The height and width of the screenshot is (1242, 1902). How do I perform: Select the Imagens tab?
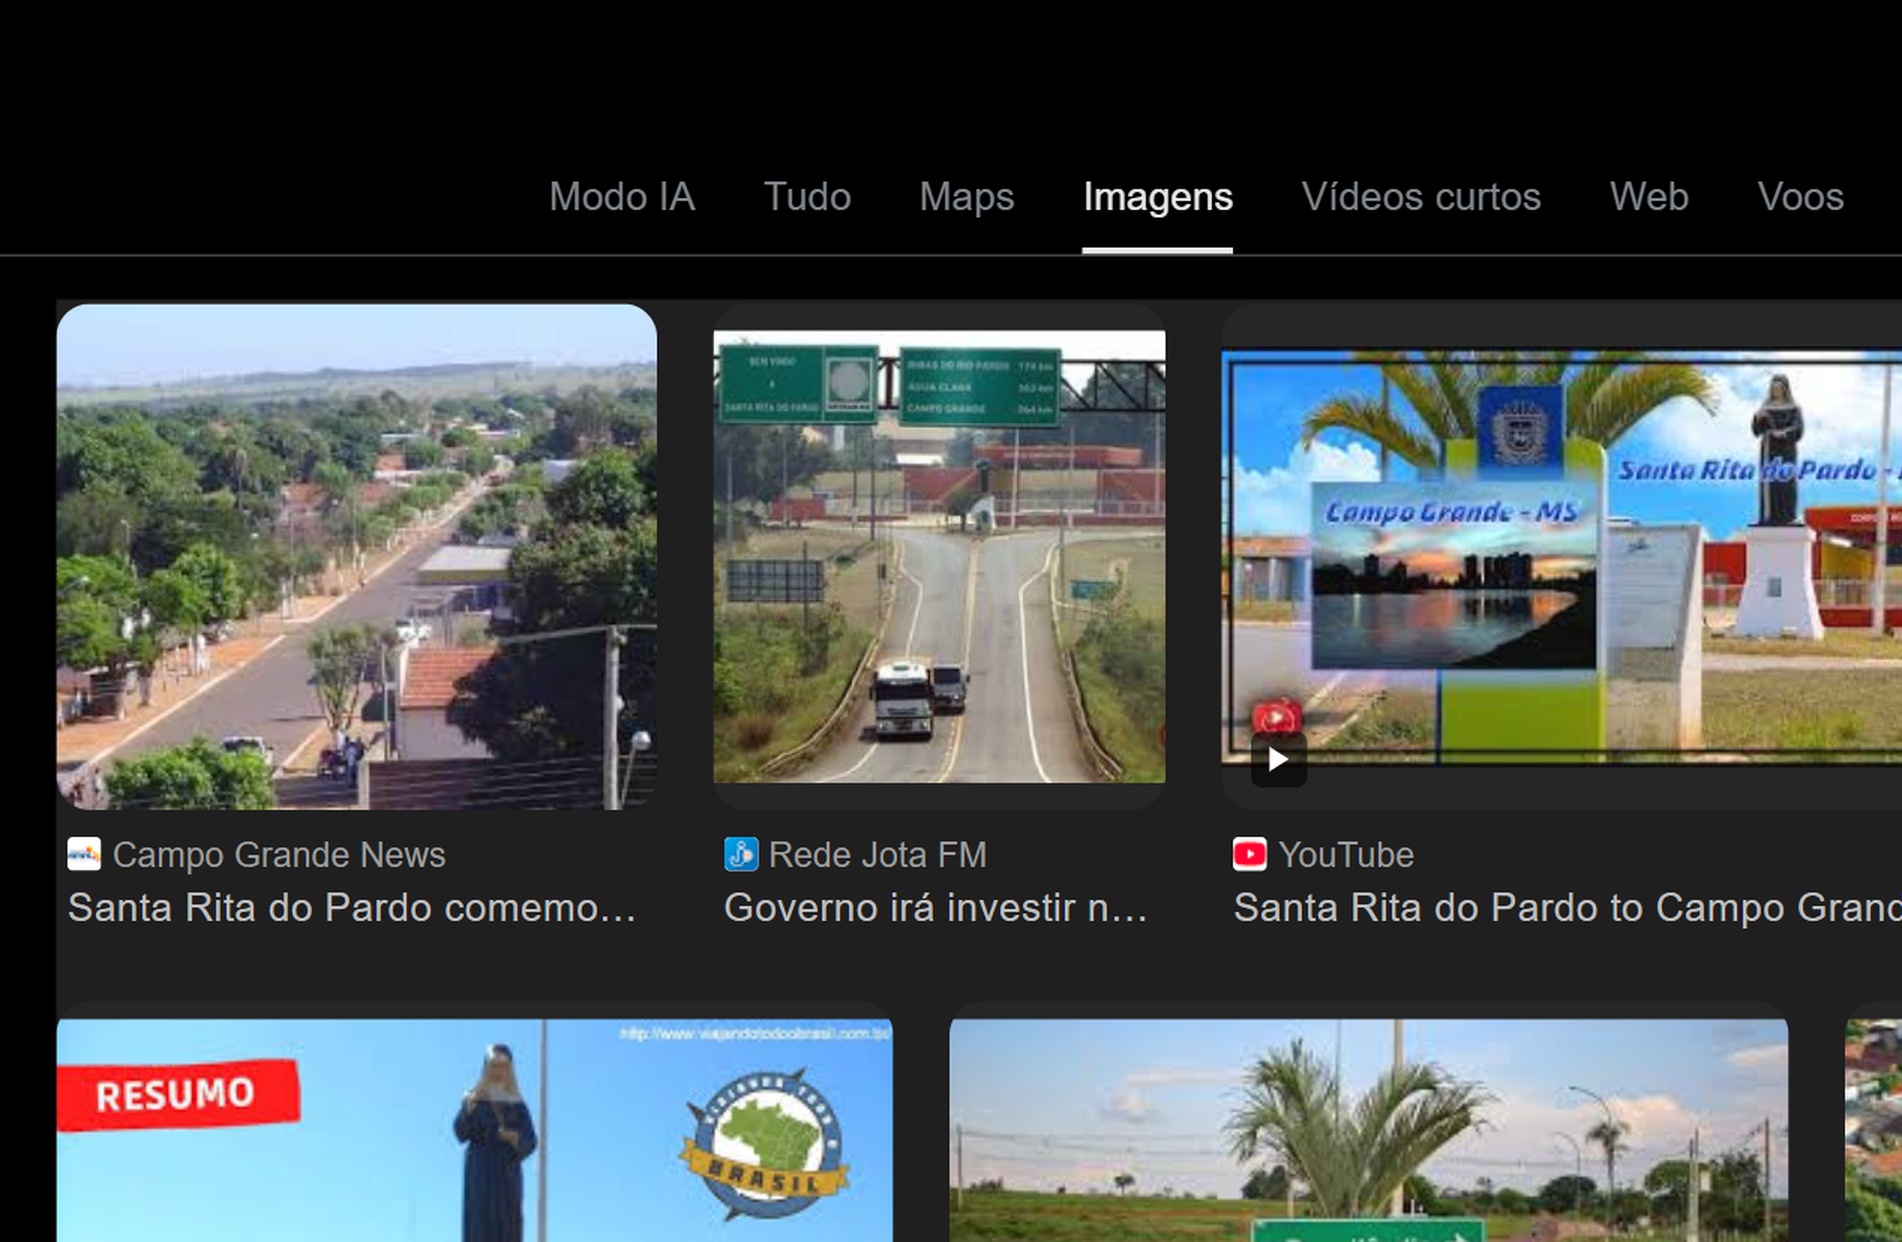coord(1157,197)
